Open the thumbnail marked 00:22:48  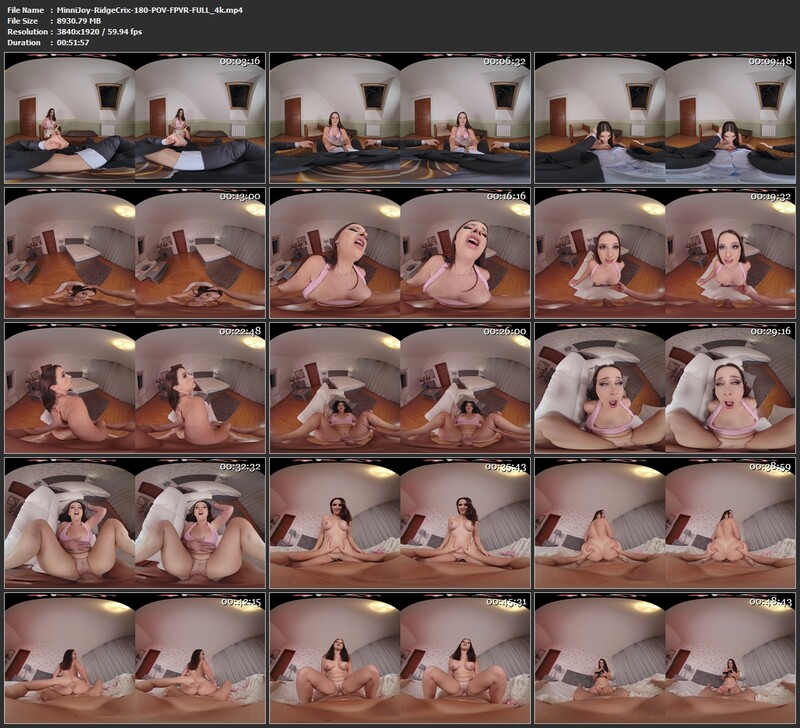135,387
